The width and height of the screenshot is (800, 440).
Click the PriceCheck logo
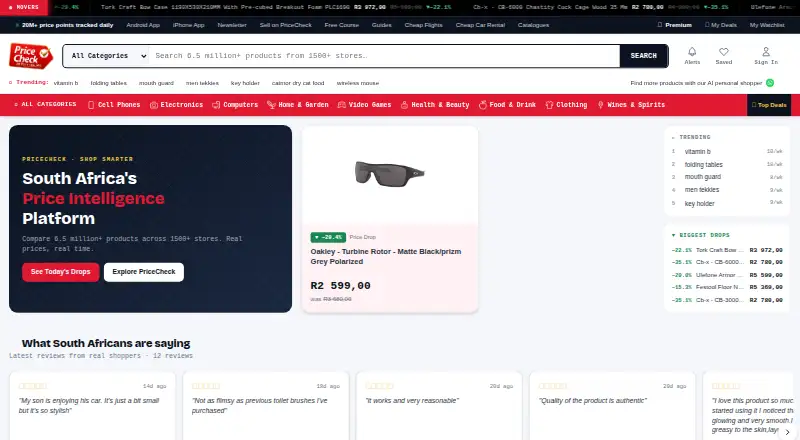(31, 56)
